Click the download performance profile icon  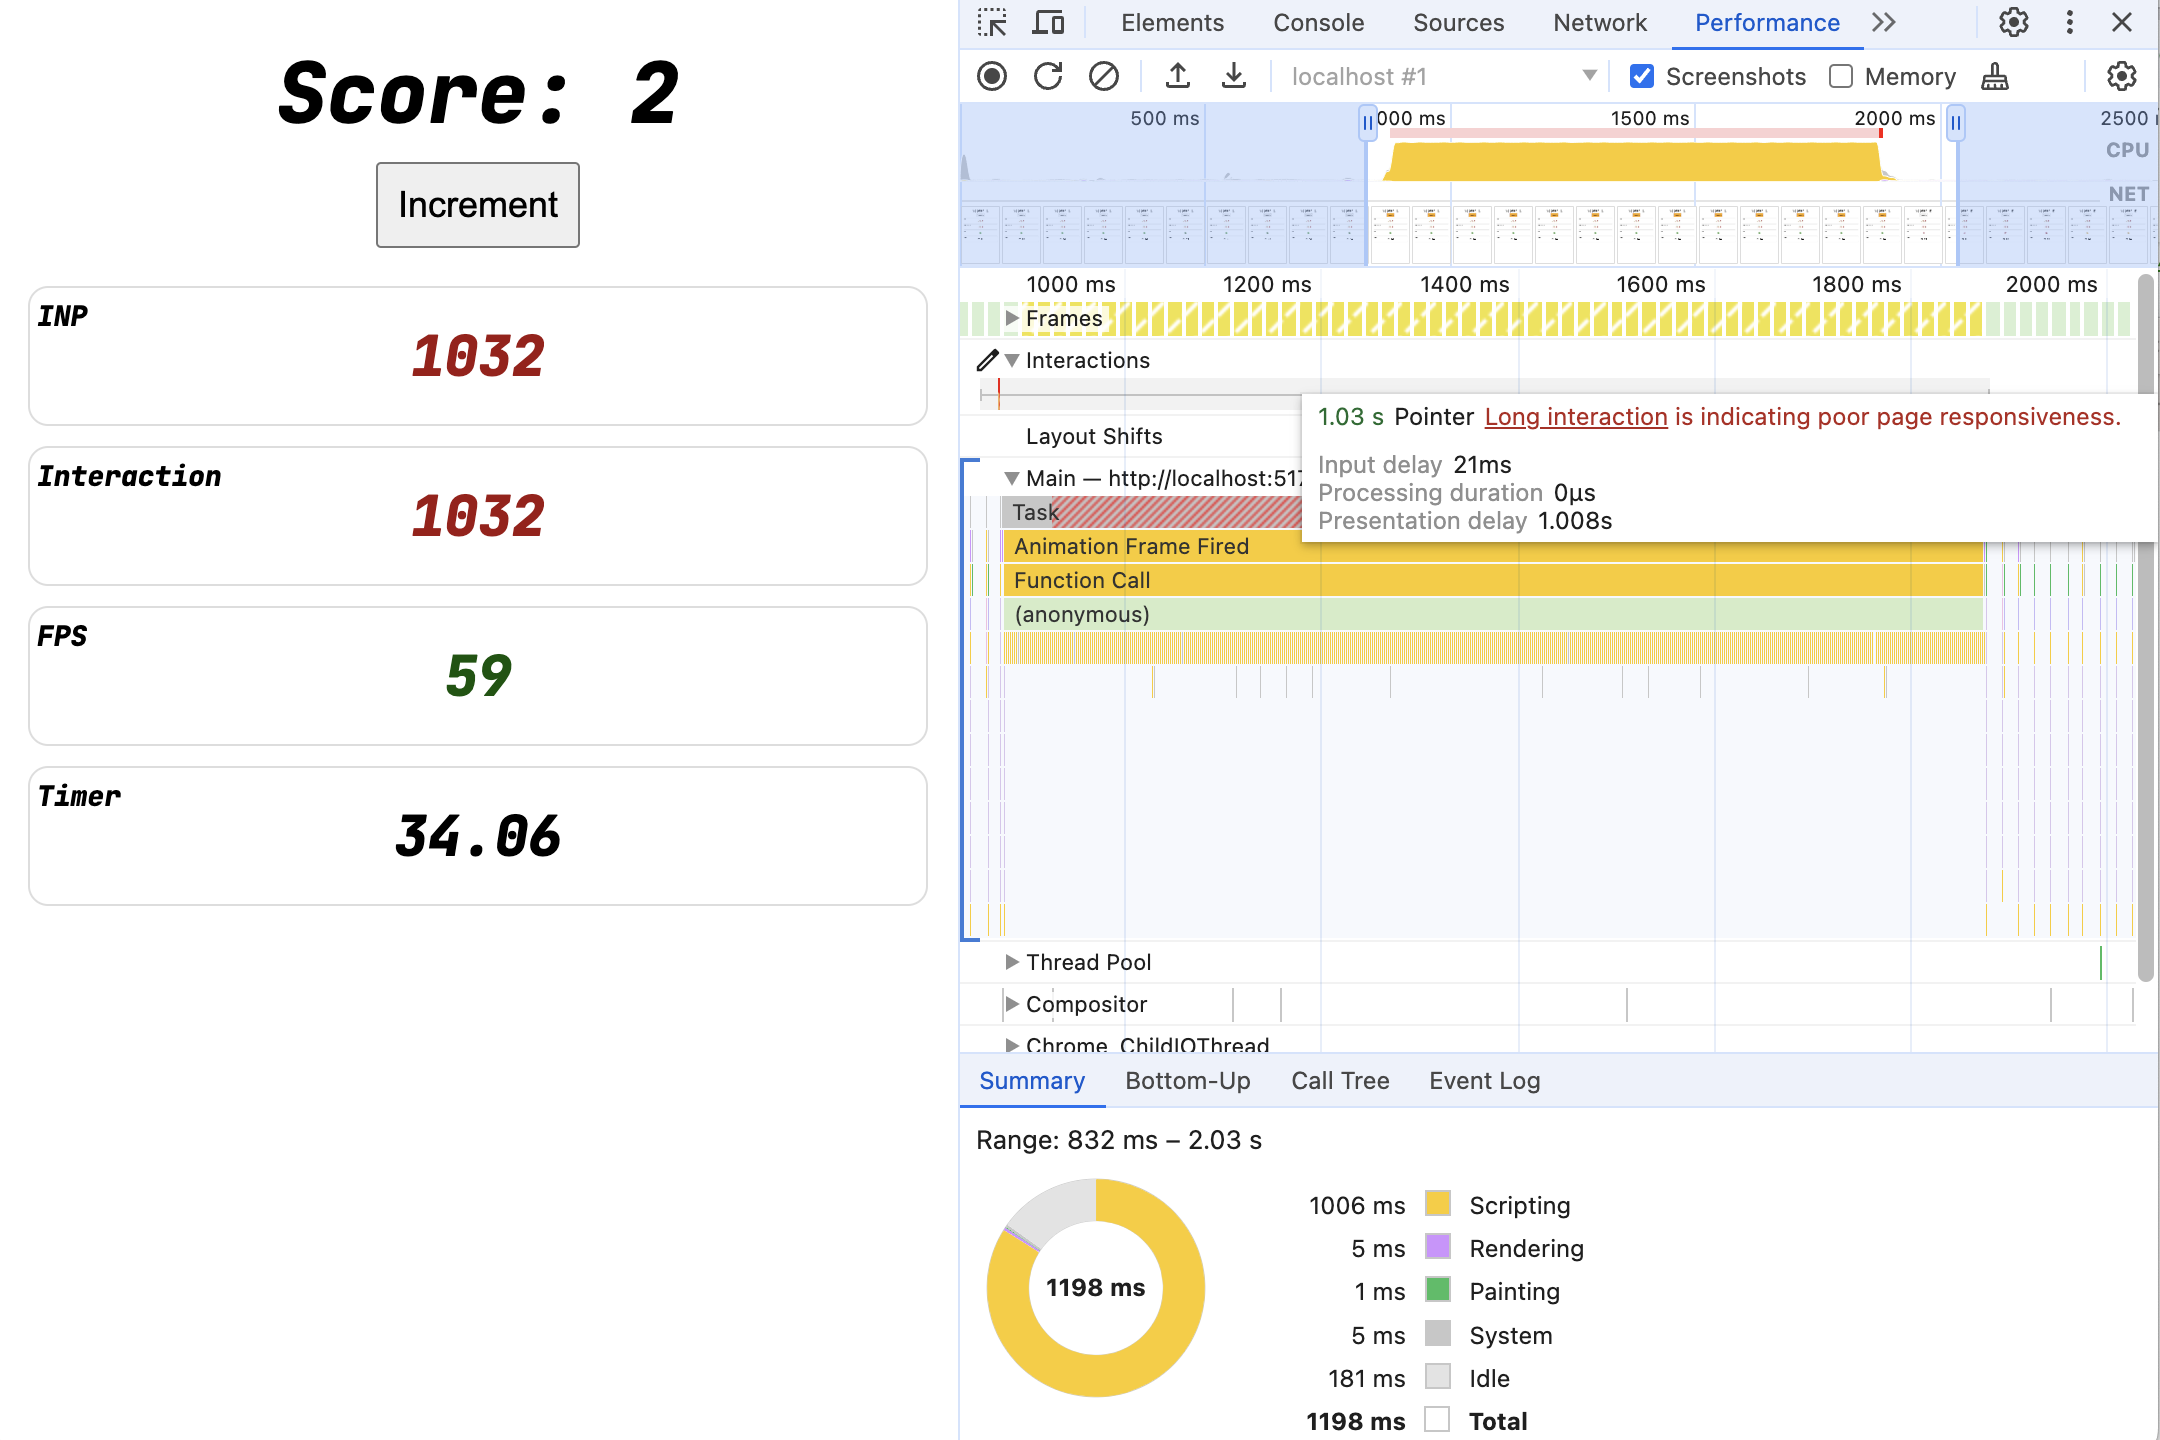(1231, 76)
